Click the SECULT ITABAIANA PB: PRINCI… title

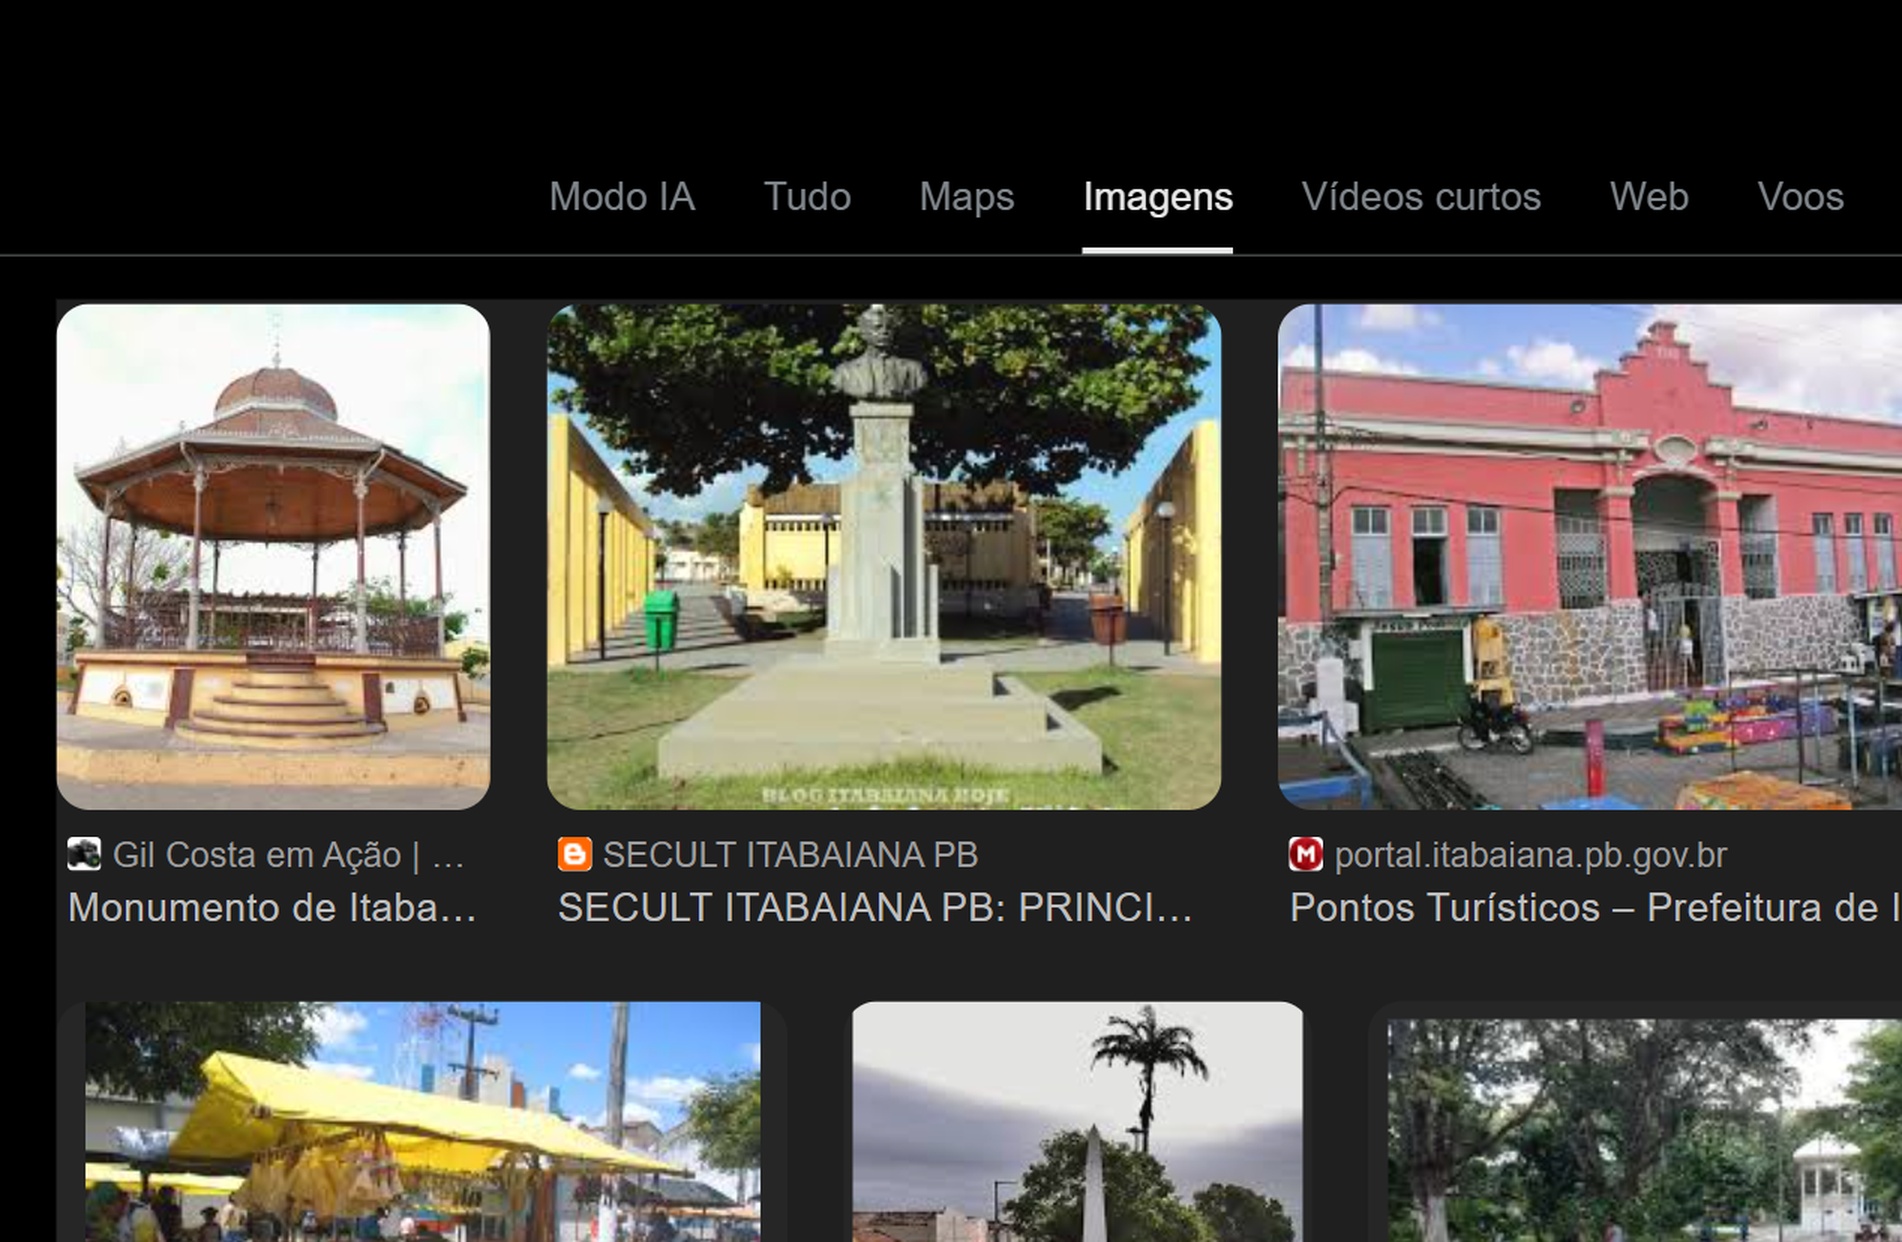874,908
